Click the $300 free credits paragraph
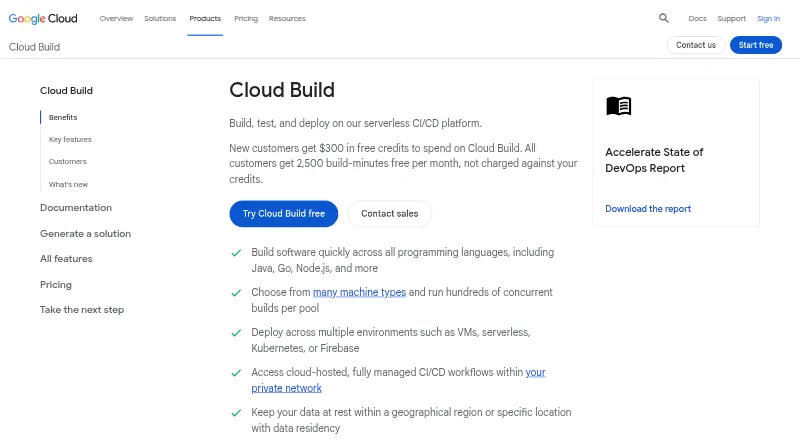 403,163
